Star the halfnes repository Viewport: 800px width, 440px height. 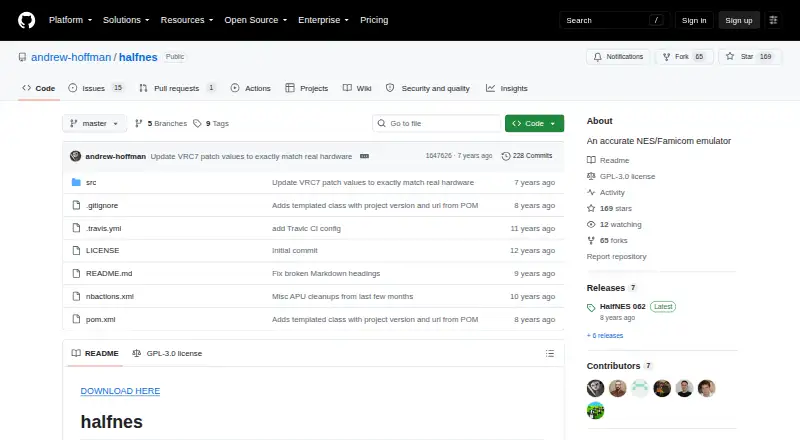[x=749, y=57]
